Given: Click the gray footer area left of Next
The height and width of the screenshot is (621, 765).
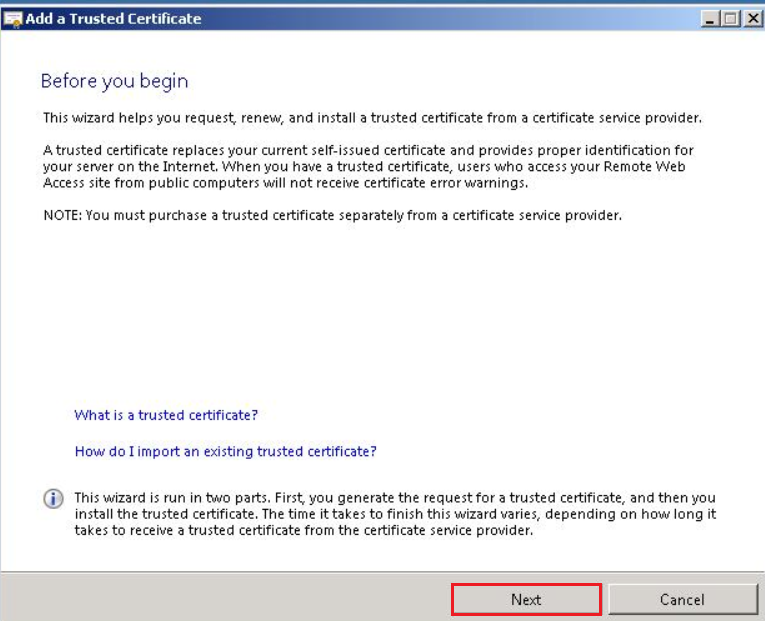Looking at the screenshot, I should coord(220,598).
